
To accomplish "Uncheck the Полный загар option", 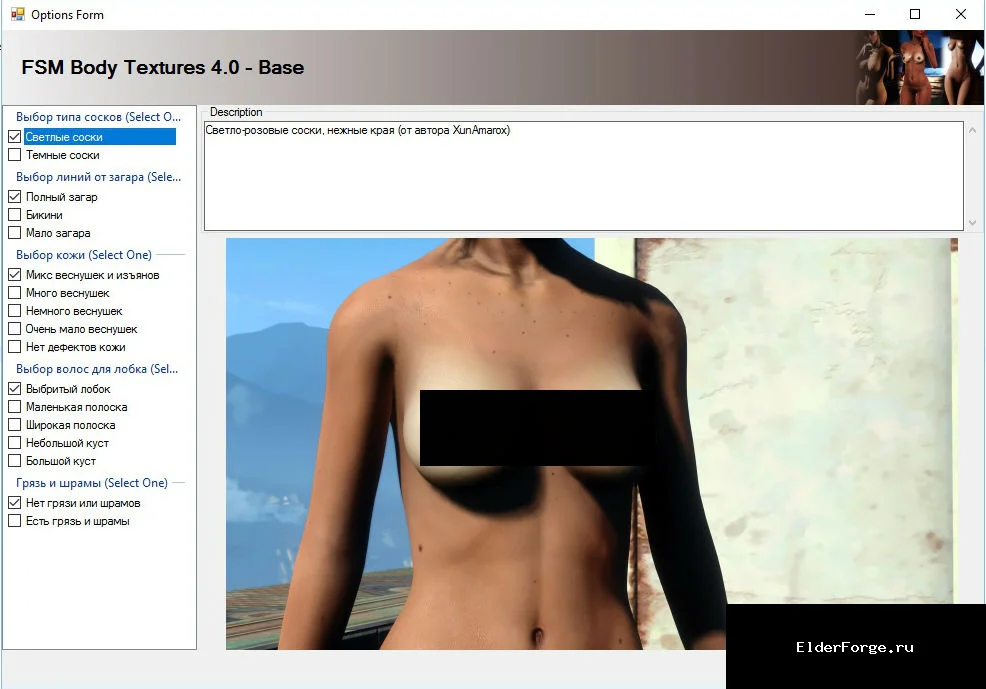I will [x=15, y=197].
